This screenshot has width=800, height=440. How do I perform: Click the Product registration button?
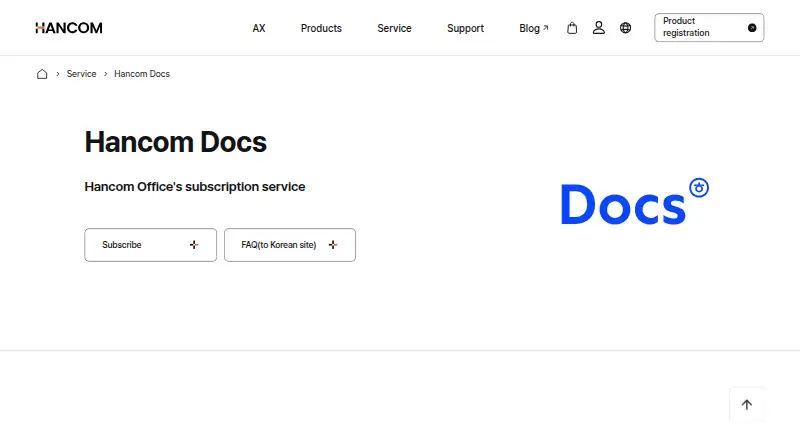(x=709, y=28)
